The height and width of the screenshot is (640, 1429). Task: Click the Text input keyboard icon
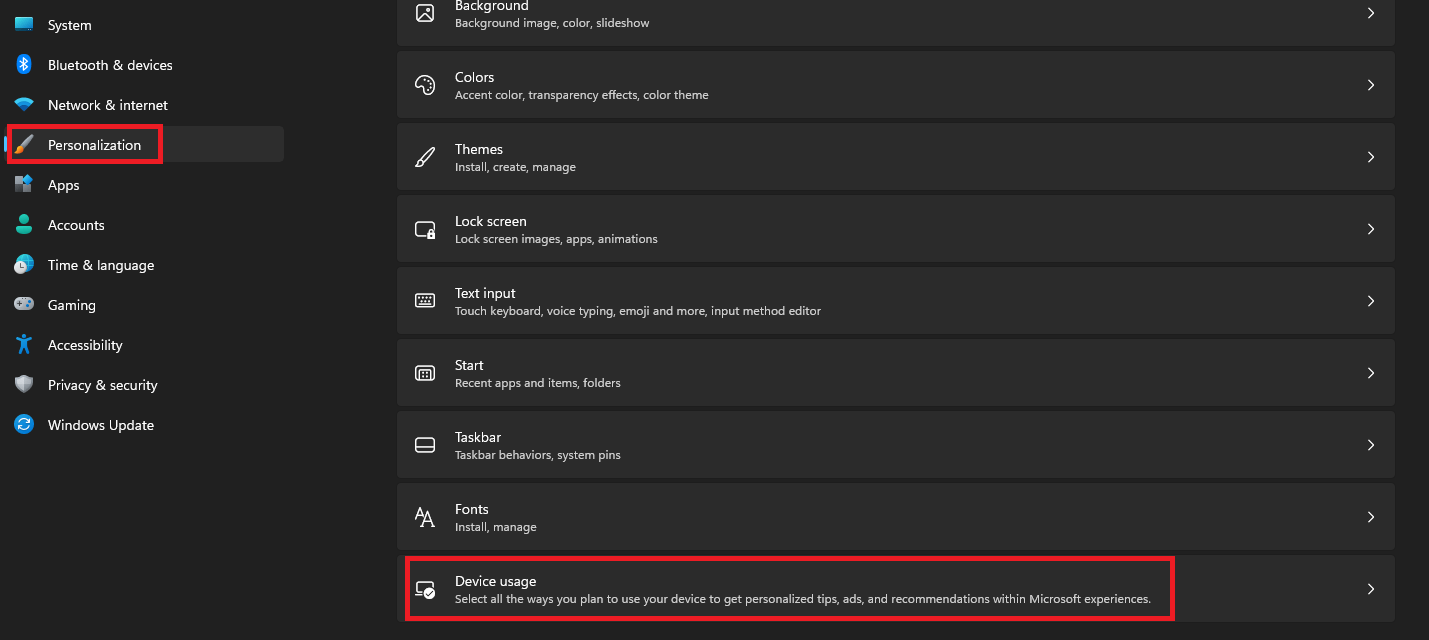(425, 300)
